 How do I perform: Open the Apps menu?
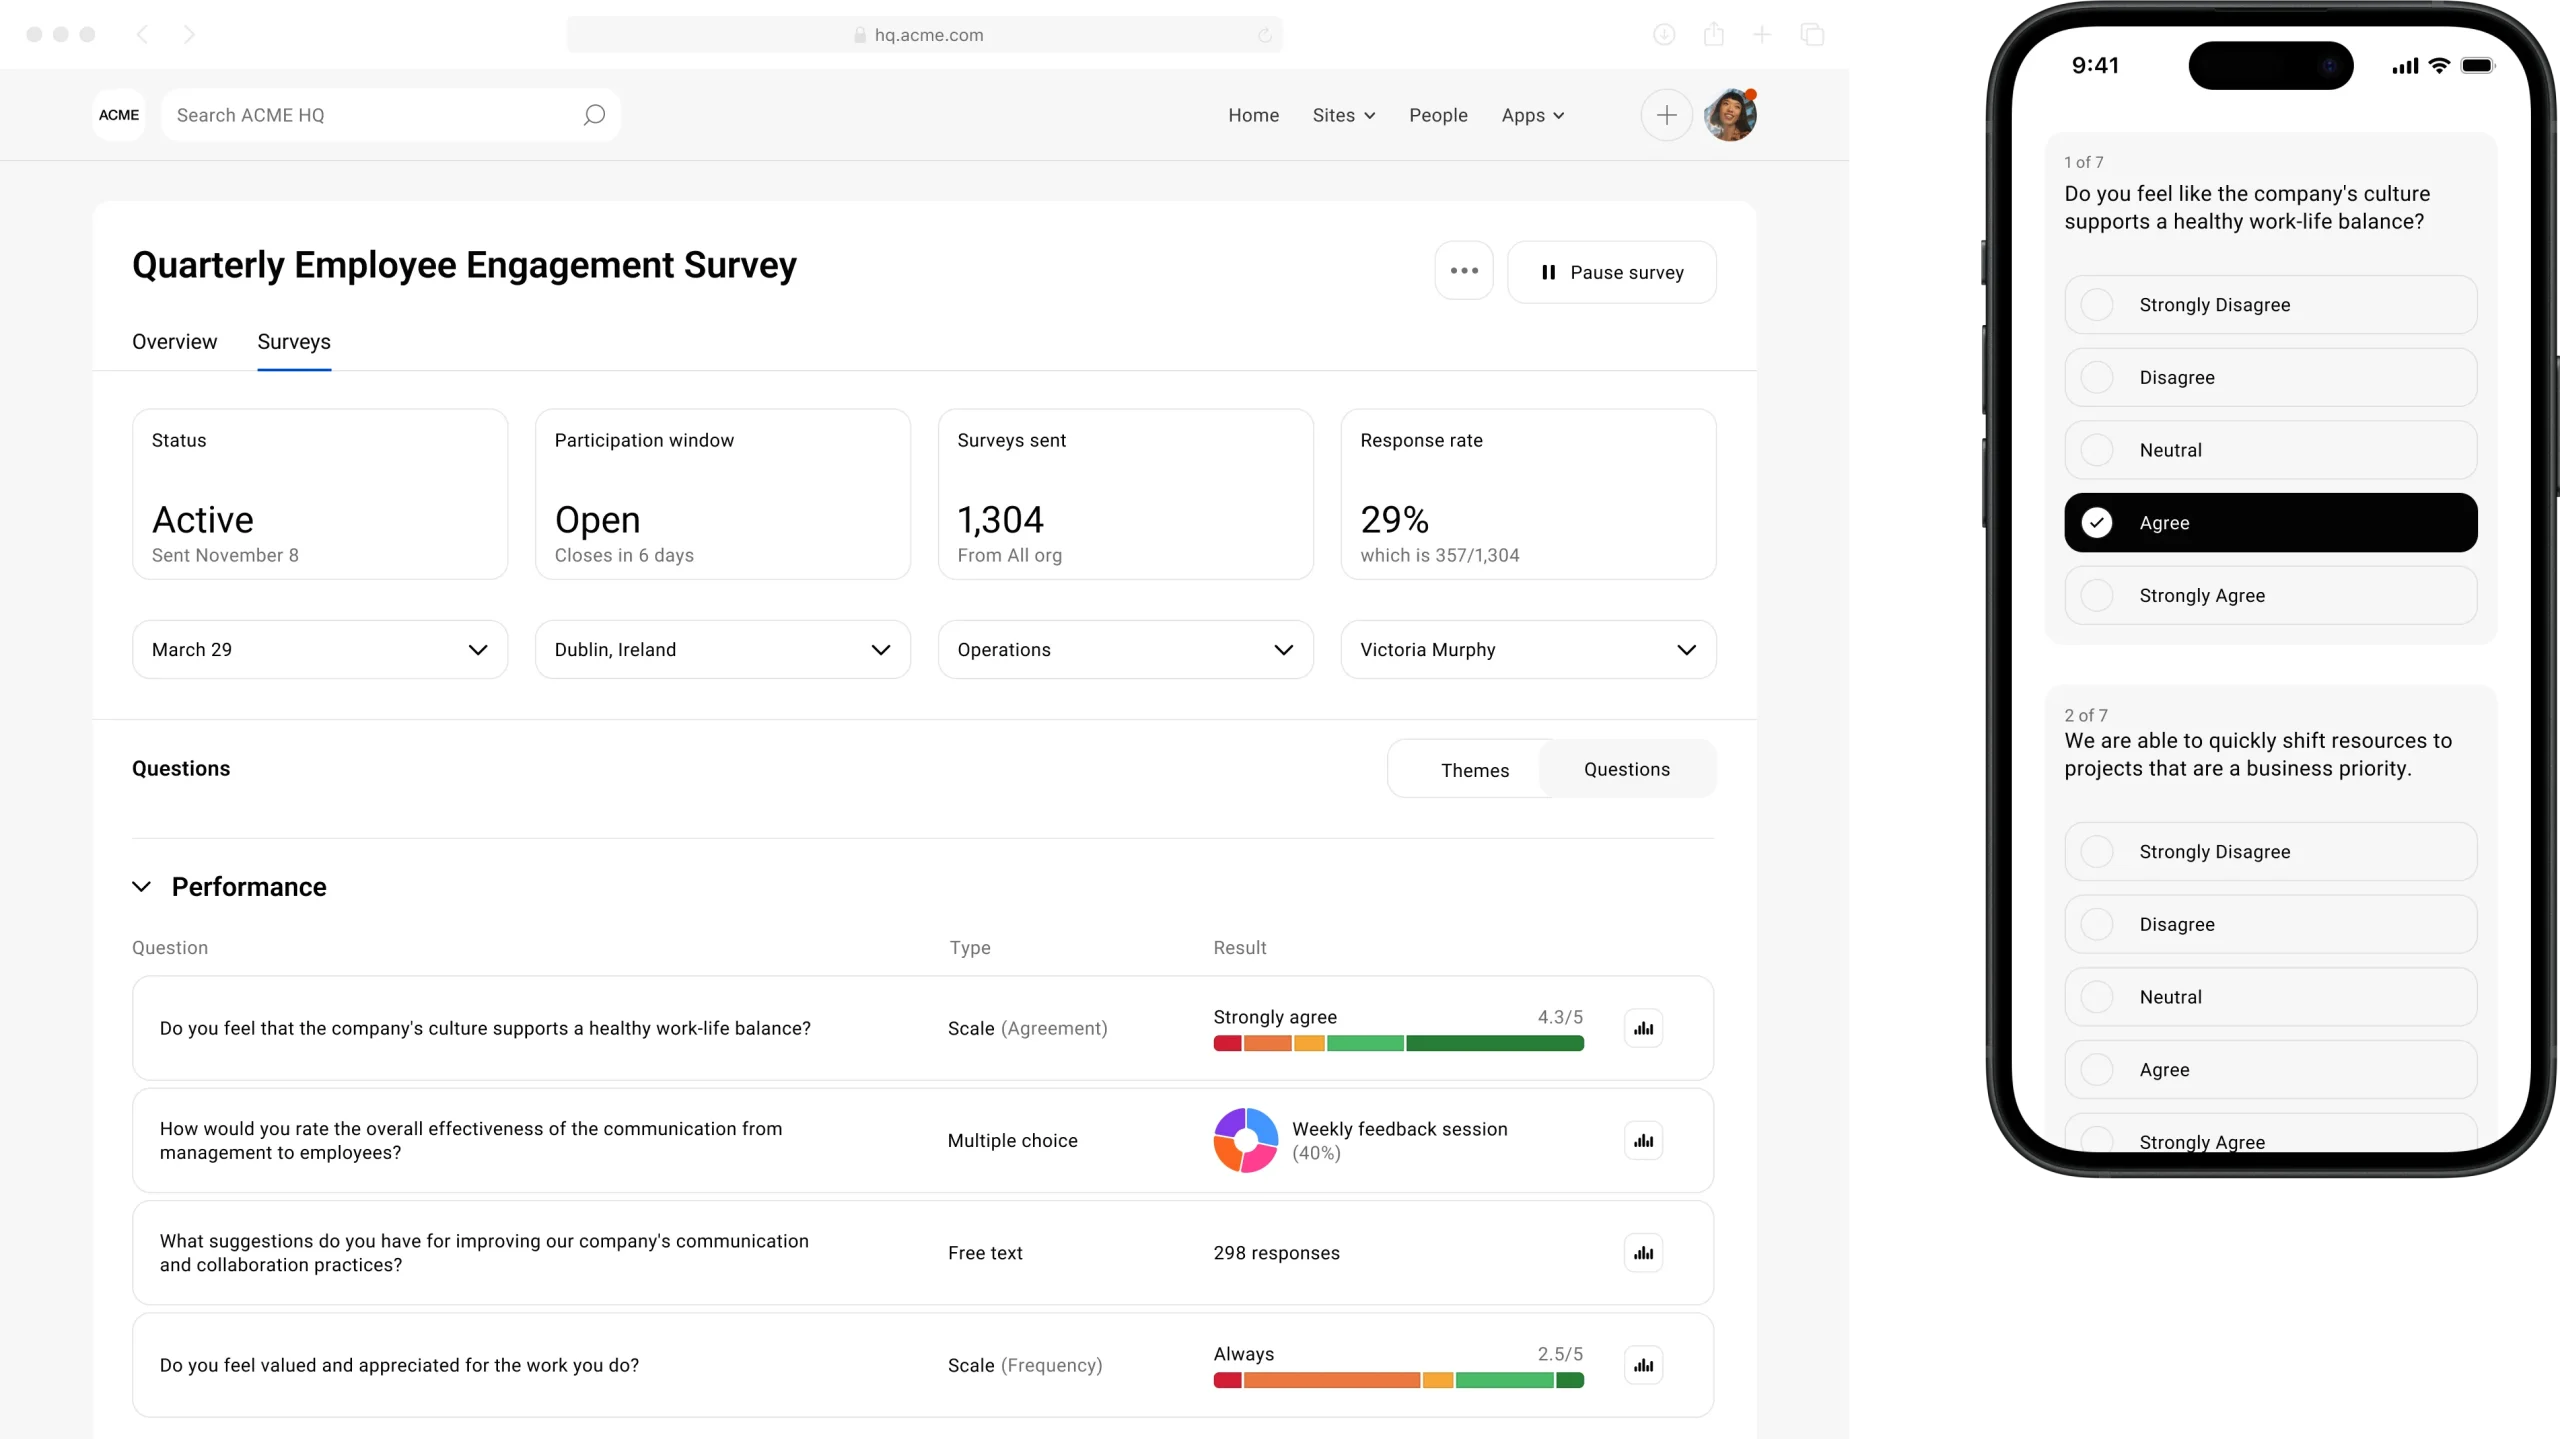coord(1533,115)
